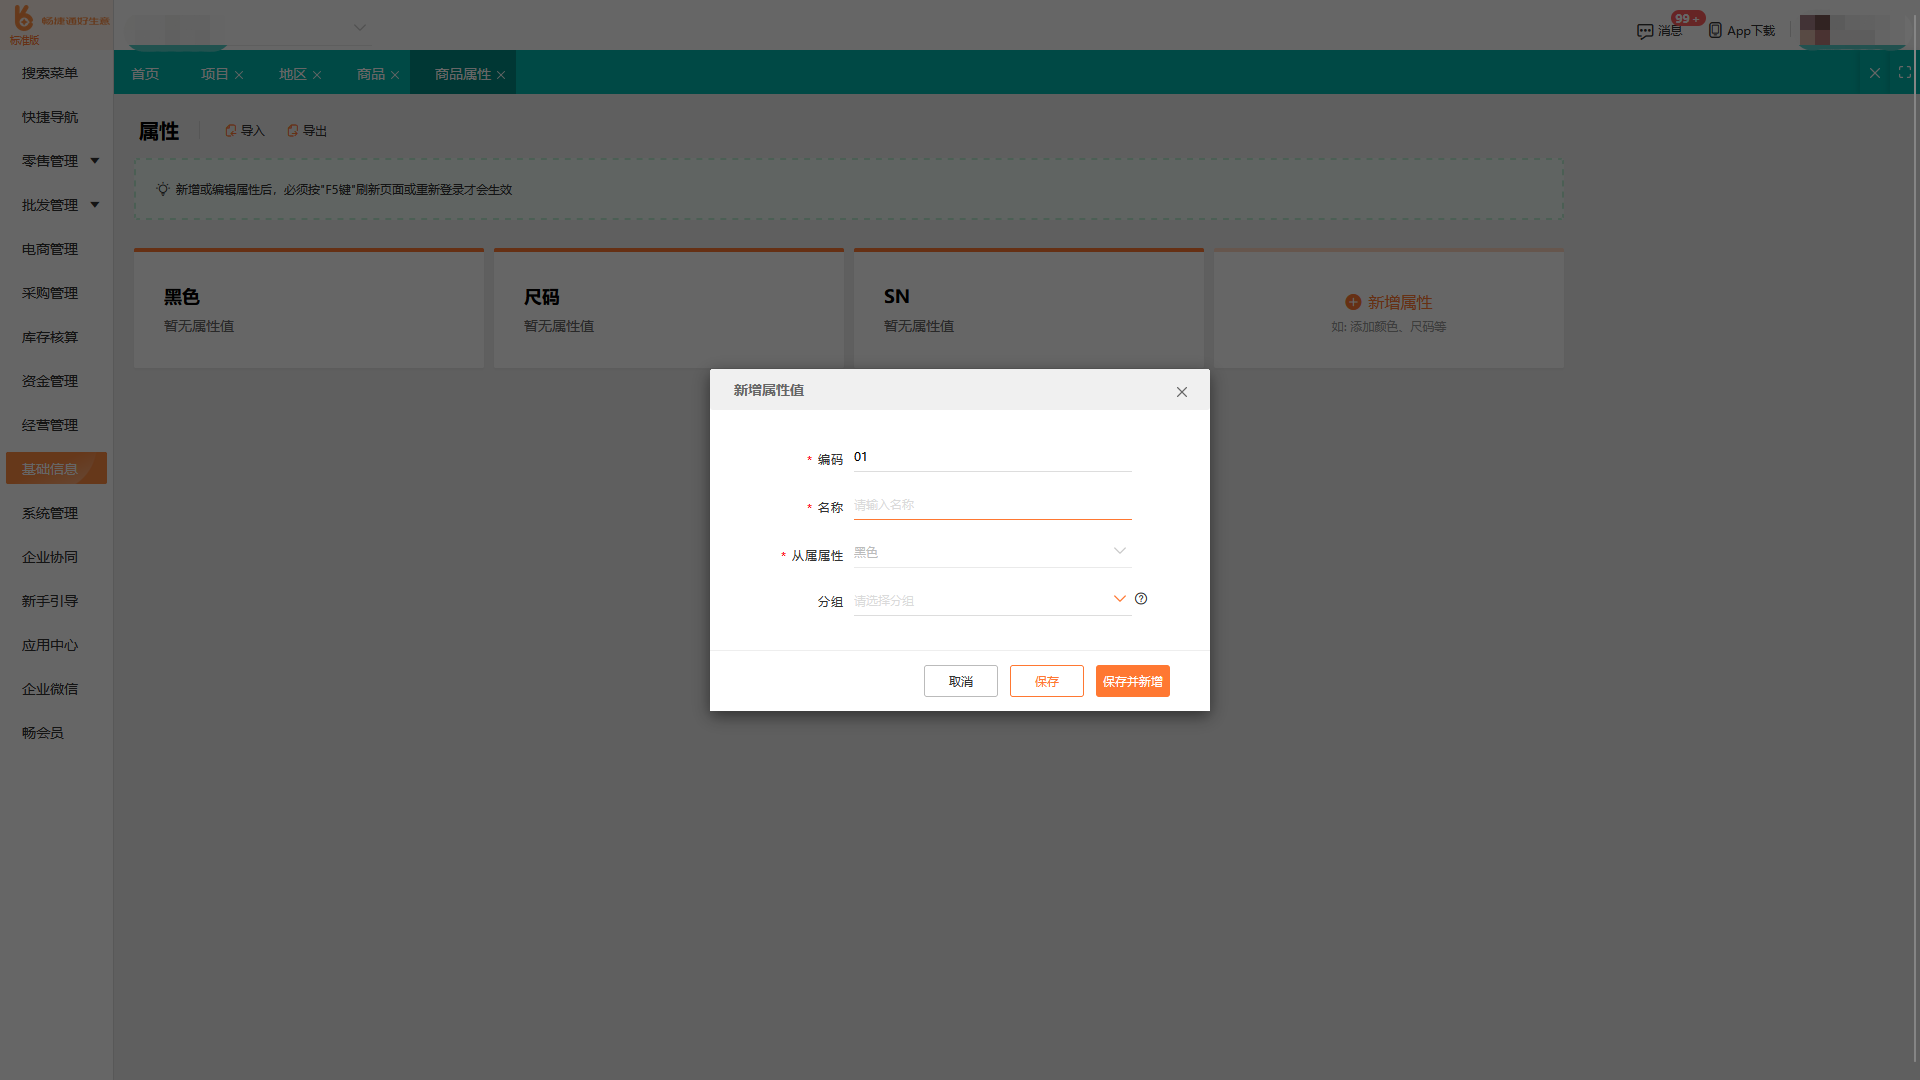Click the 保存并新增 button
Image resolution: width=1920 pixels, height=1080 pixels.
tap(1131, 680)
